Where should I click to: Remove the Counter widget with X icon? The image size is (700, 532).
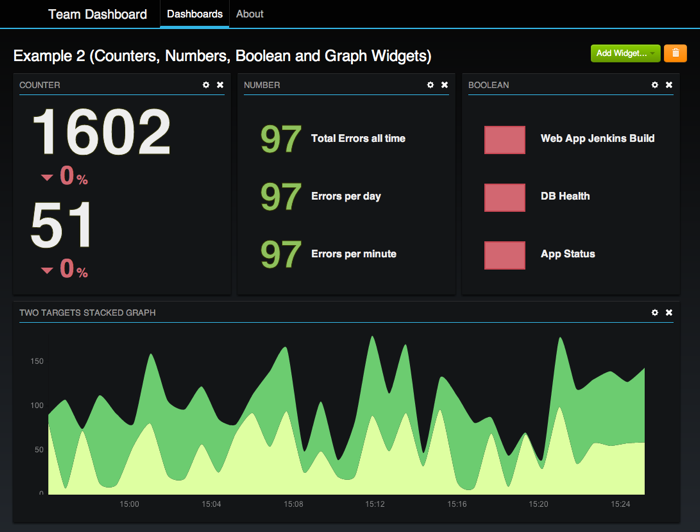pos(220,85)
